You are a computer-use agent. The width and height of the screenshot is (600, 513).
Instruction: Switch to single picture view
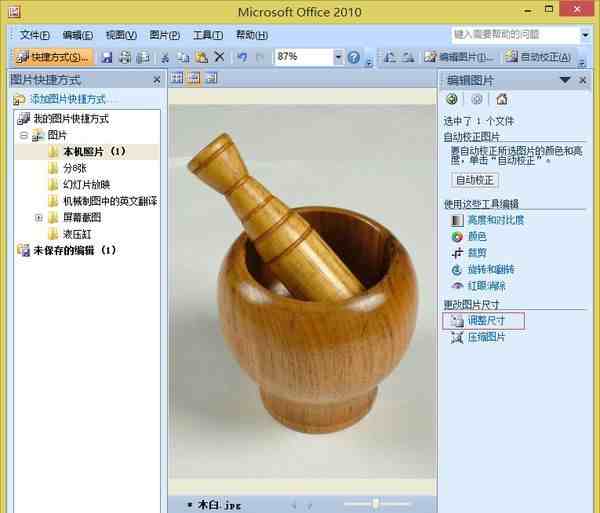(208, 78)
